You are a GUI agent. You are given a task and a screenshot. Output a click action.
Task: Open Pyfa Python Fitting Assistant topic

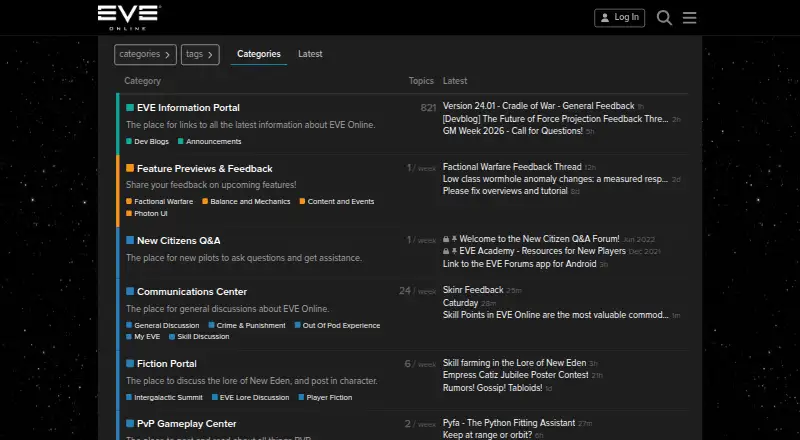509,423
